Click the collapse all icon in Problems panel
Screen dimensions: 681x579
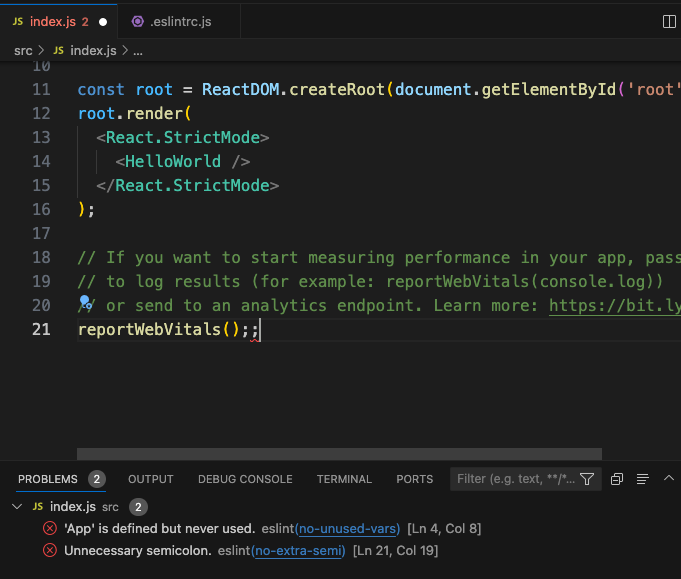(617, 479)
